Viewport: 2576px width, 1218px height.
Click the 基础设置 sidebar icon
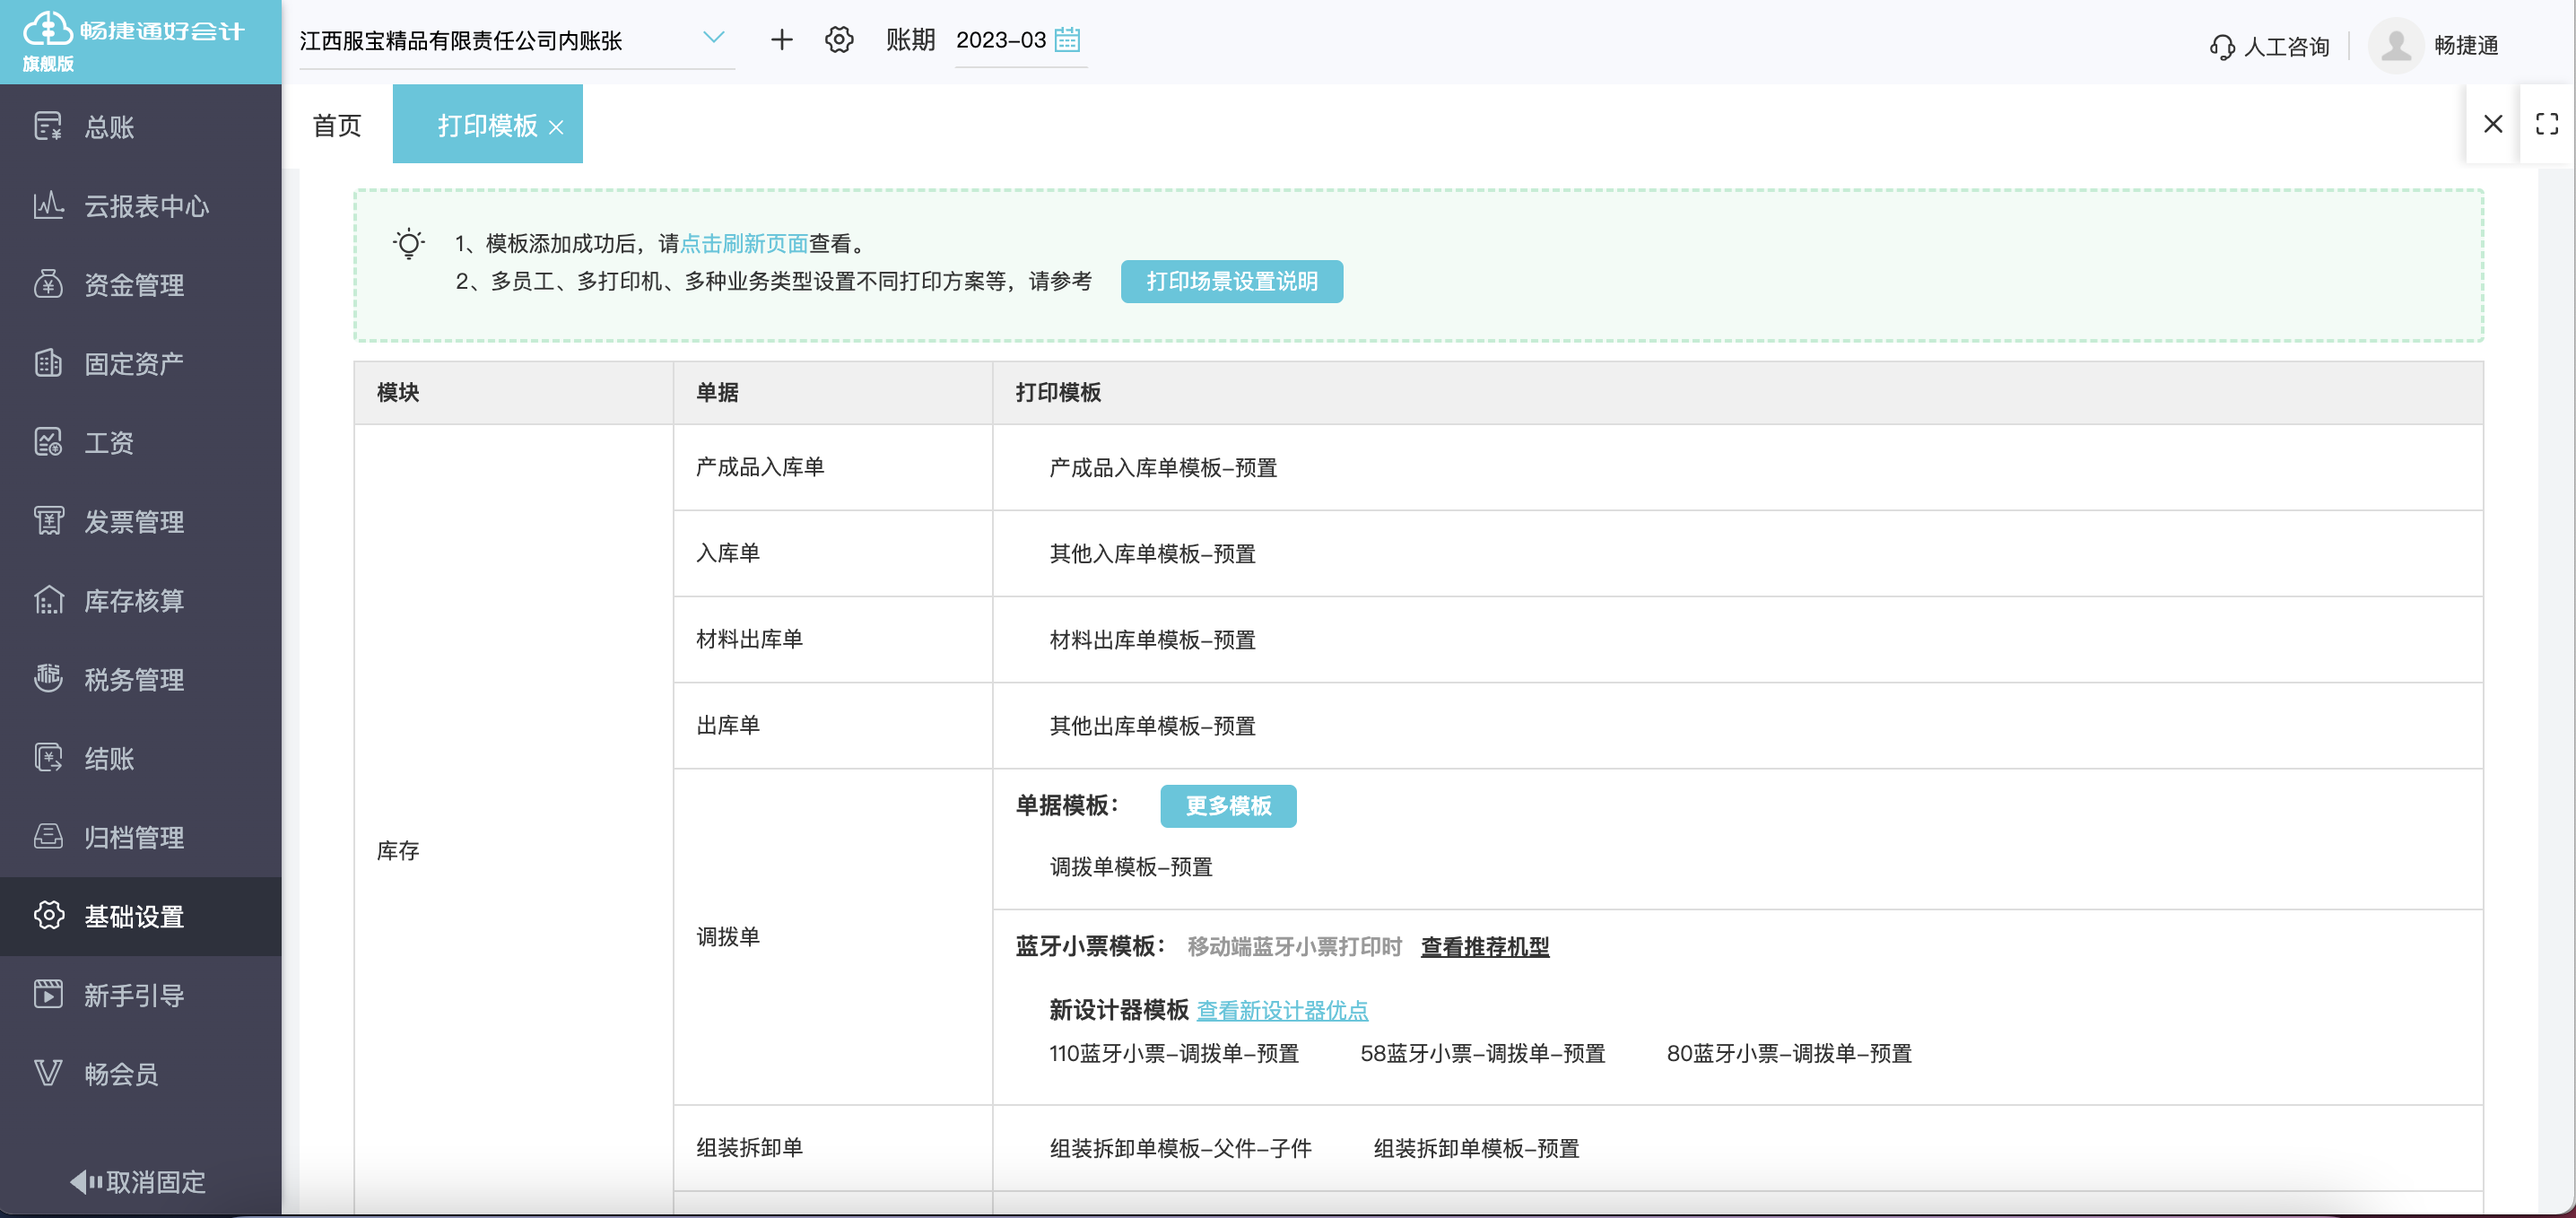coord(49,916)
